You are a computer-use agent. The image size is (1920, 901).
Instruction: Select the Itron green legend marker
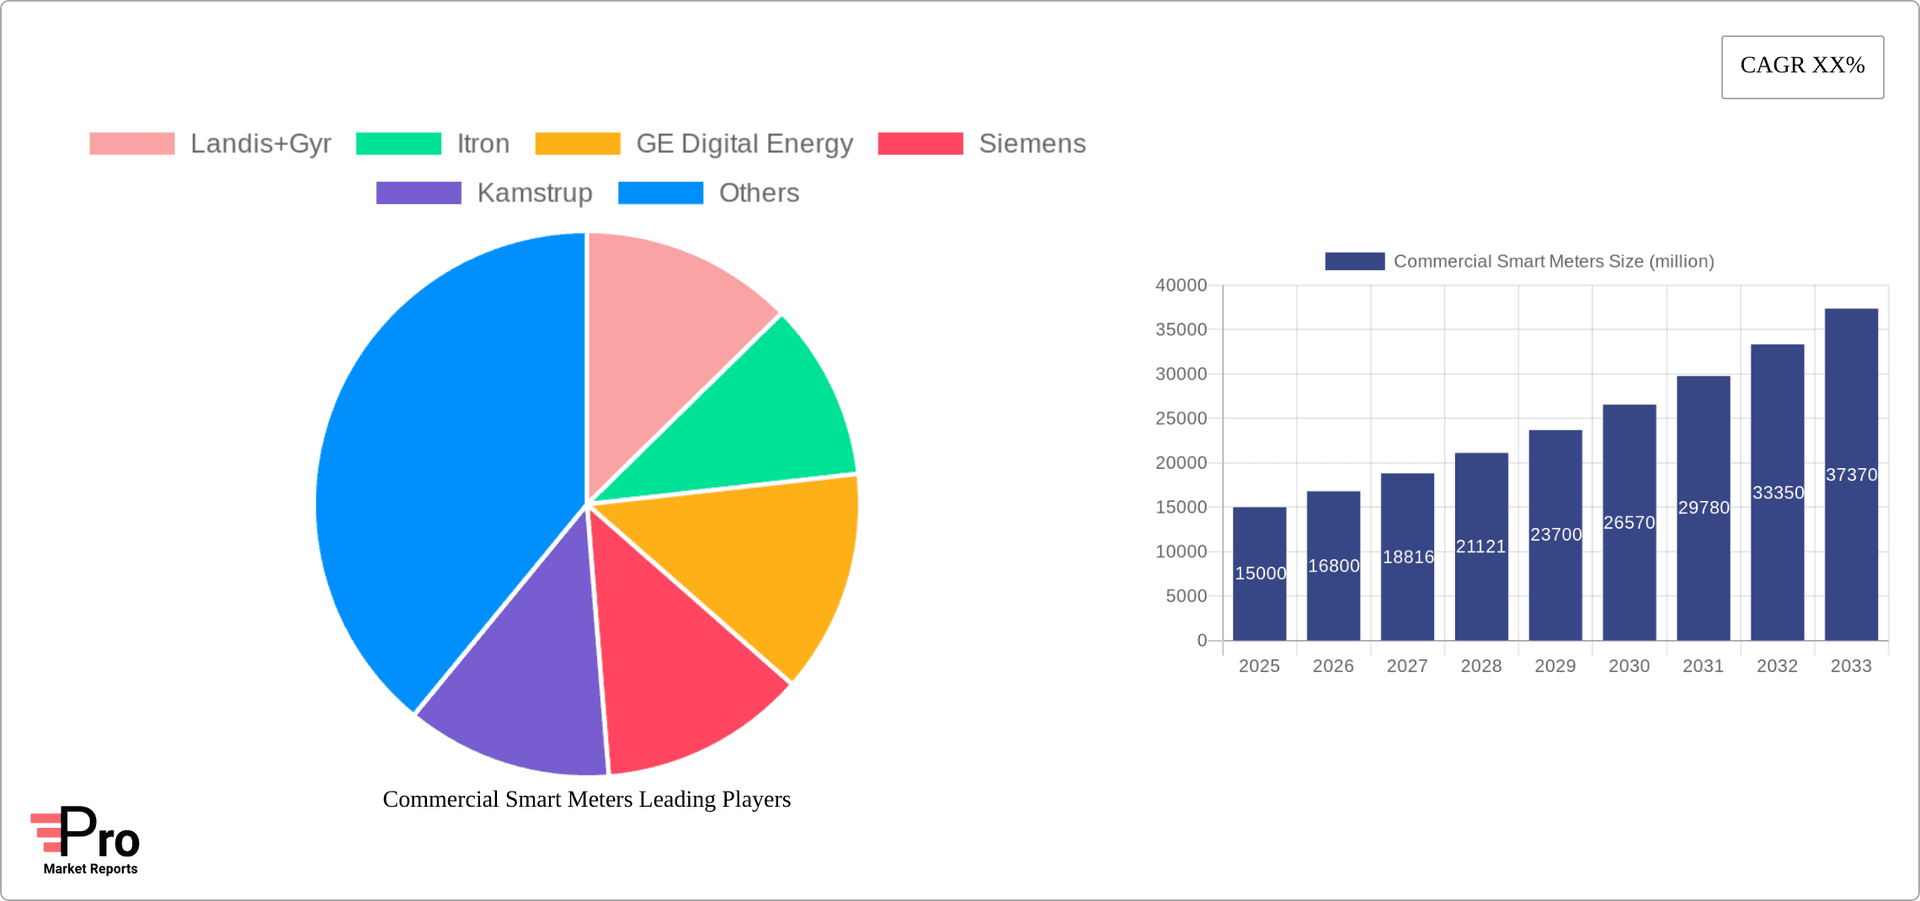click(397, 143)
